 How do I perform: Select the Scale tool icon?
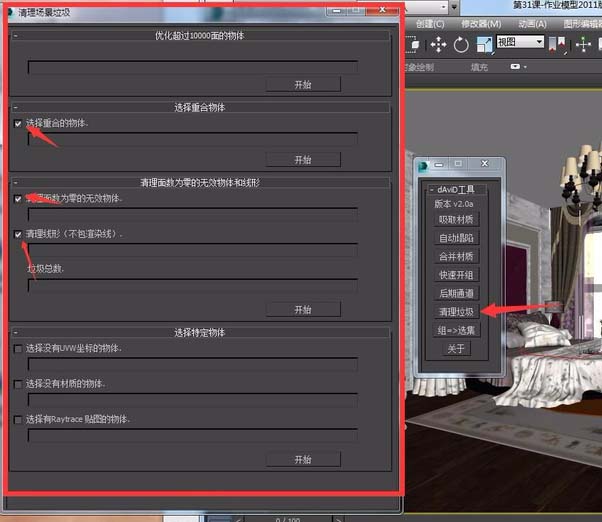point(484,45)
